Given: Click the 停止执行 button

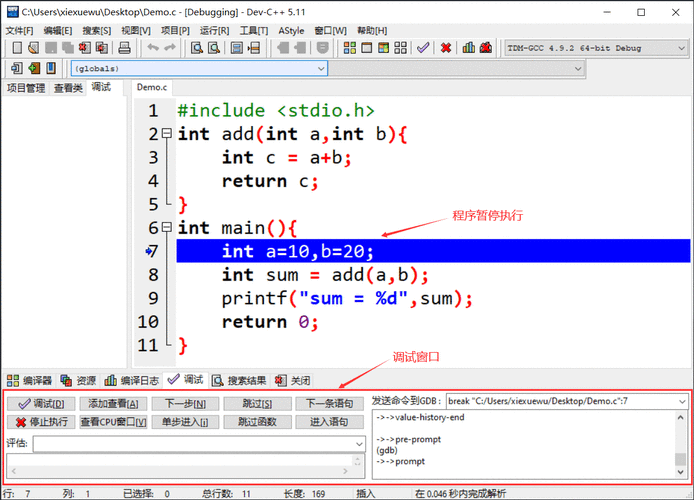Looking at the screenshot, I should pyautogui.click(x=39, y=422).
